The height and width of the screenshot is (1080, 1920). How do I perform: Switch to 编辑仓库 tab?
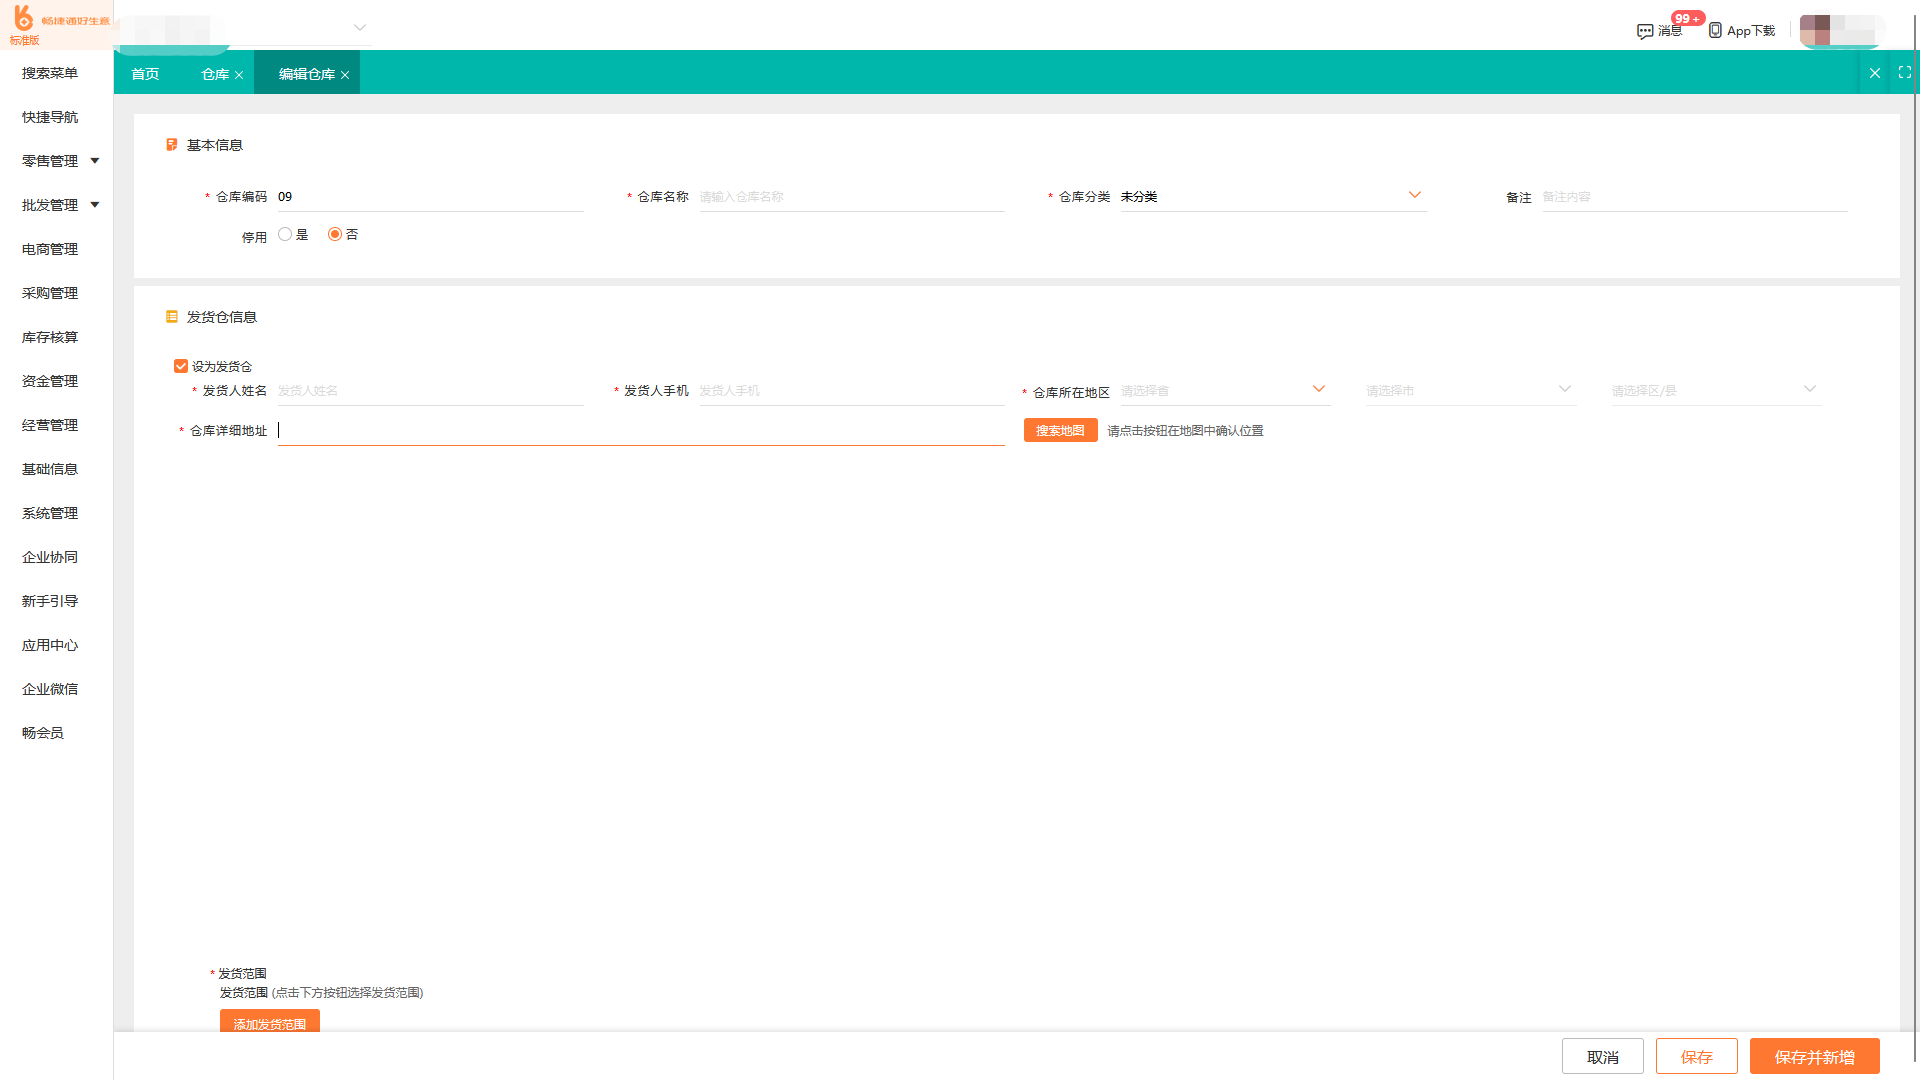[x=305, y=74]
